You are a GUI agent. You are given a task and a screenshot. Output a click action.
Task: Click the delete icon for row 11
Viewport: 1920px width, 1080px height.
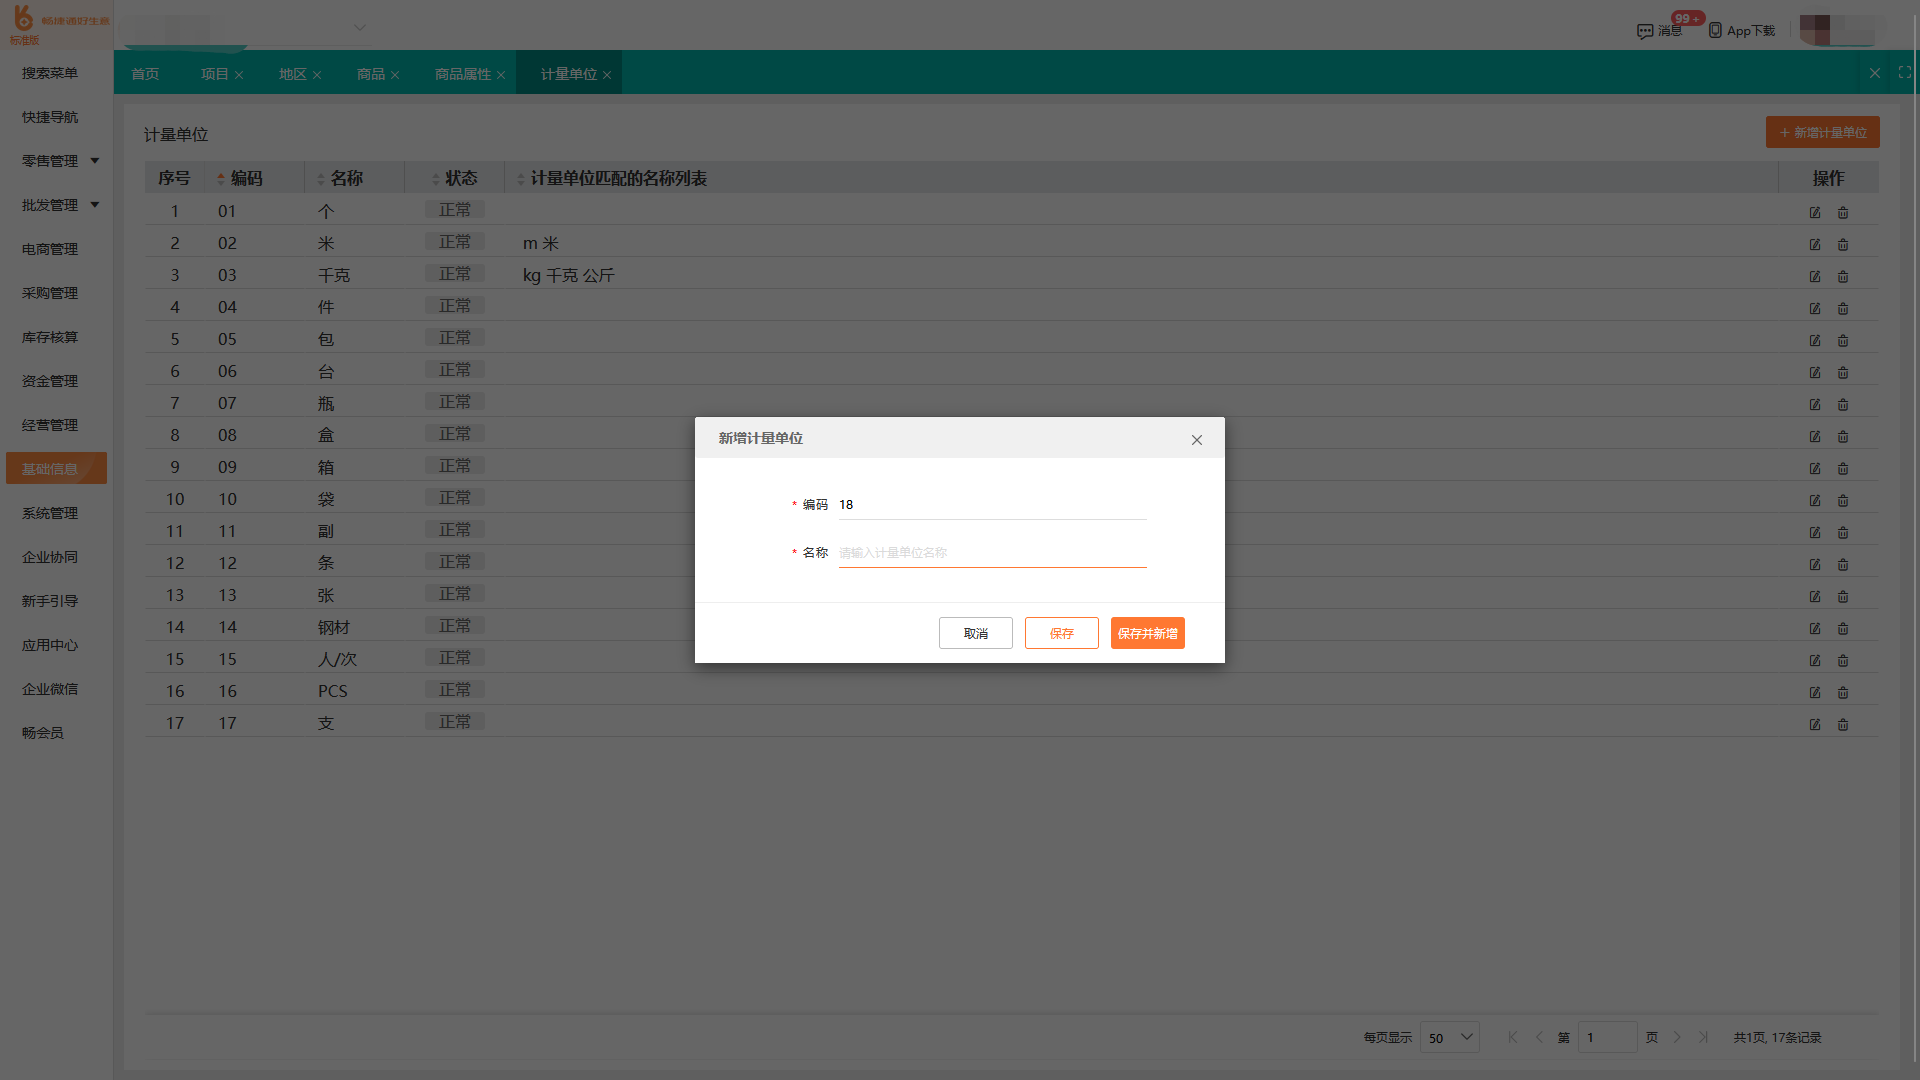pos(1844,533)
